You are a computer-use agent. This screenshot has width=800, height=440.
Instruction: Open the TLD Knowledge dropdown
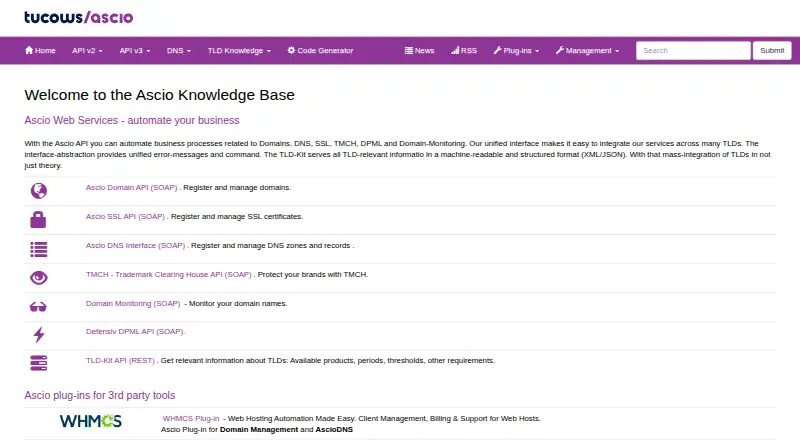(239, 51)
